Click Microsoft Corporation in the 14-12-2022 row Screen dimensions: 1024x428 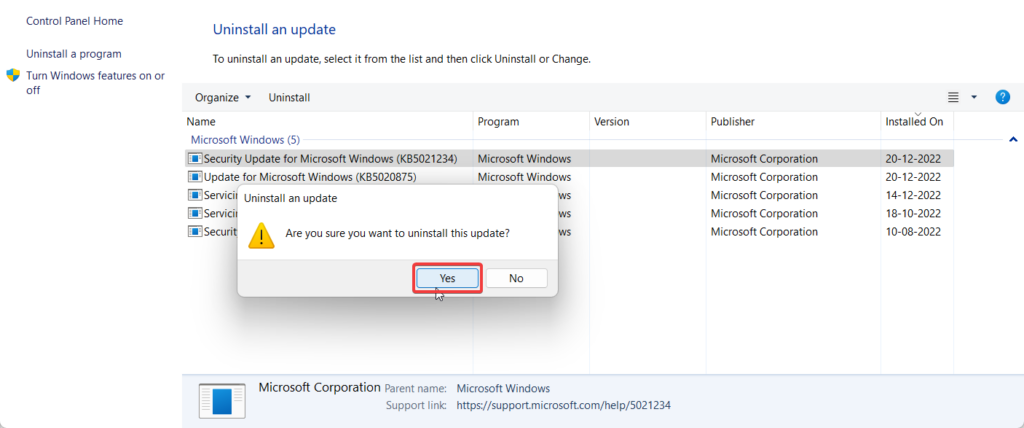[x=764, y=195]
